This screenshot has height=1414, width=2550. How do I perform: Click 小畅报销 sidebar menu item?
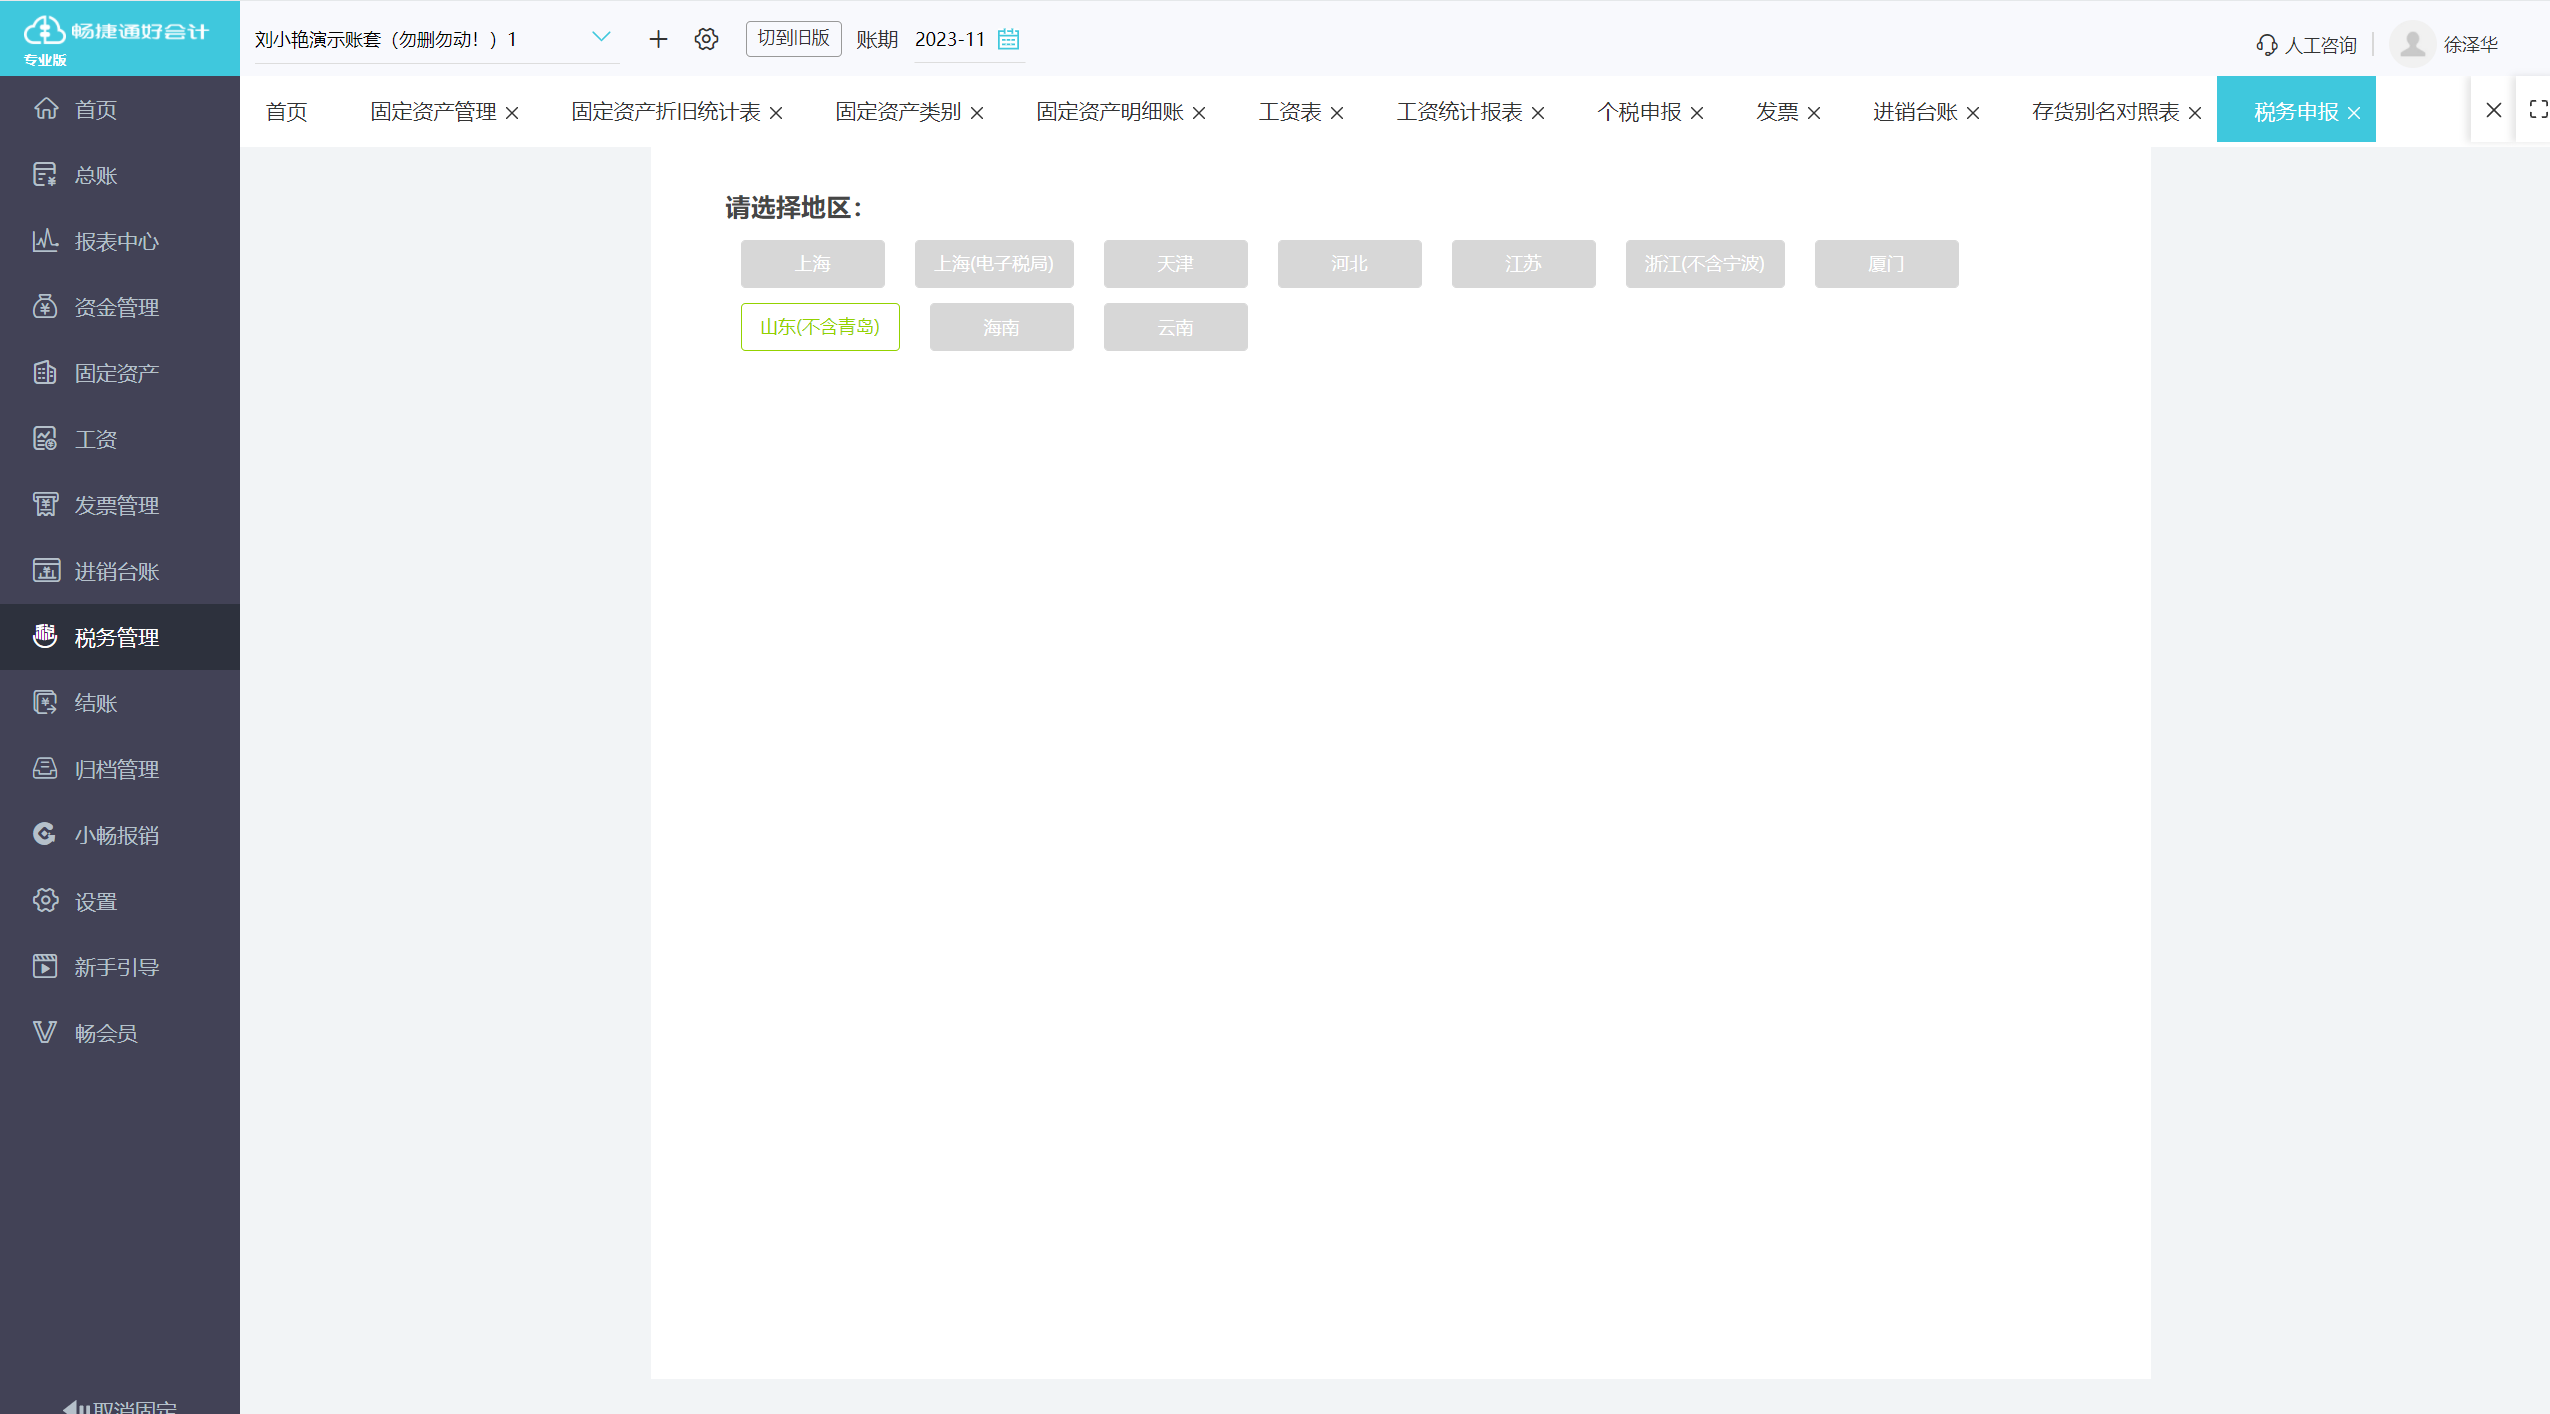[117, 834]
